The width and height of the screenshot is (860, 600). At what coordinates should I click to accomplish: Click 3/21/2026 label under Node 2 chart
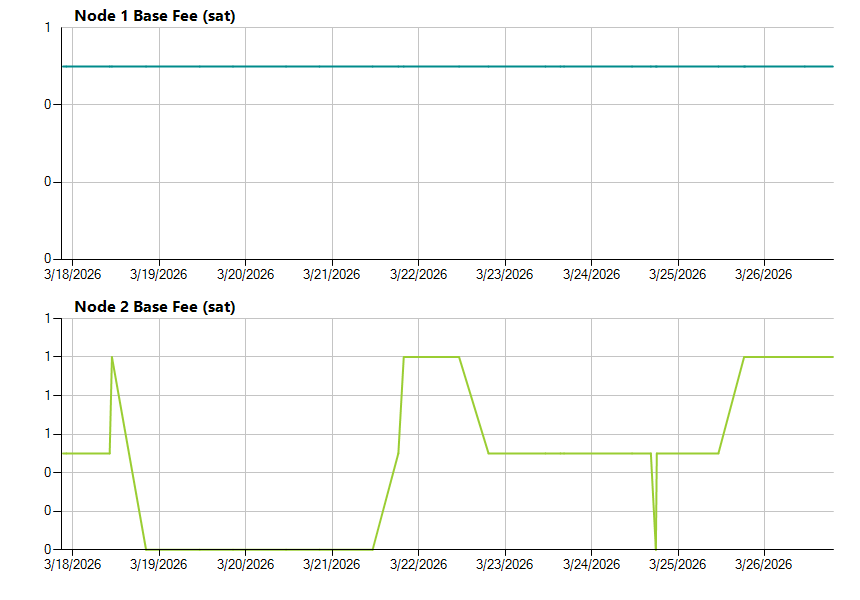(331, 565)
